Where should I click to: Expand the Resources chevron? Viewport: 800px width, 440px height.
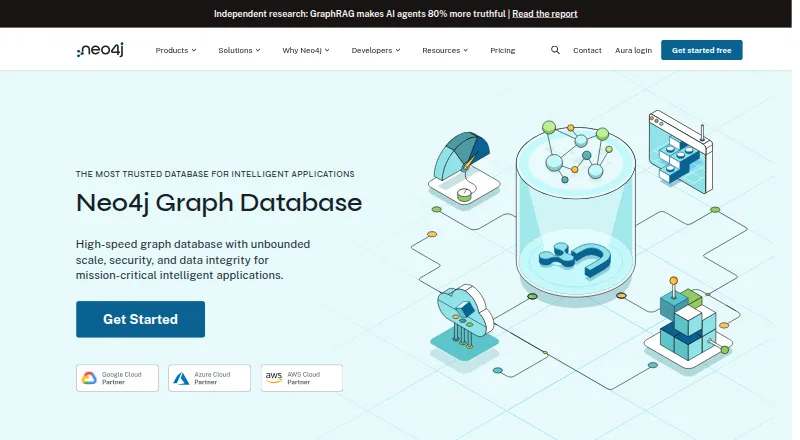[465, 50]
